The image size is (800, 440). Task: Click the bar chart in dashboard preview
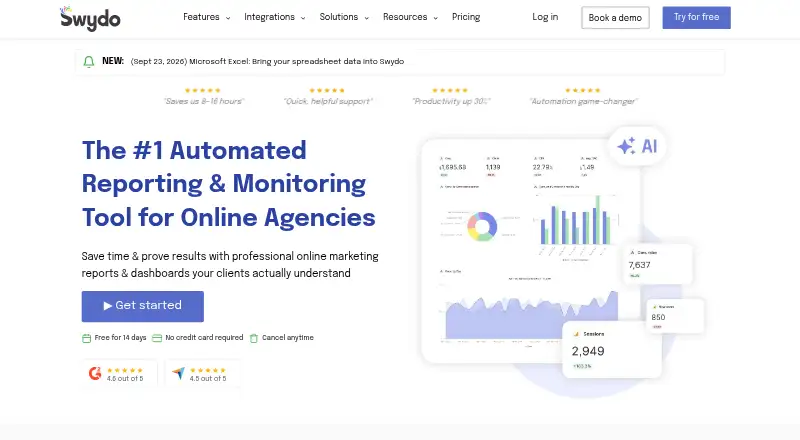pyautogui.click(x=576, y=221)
